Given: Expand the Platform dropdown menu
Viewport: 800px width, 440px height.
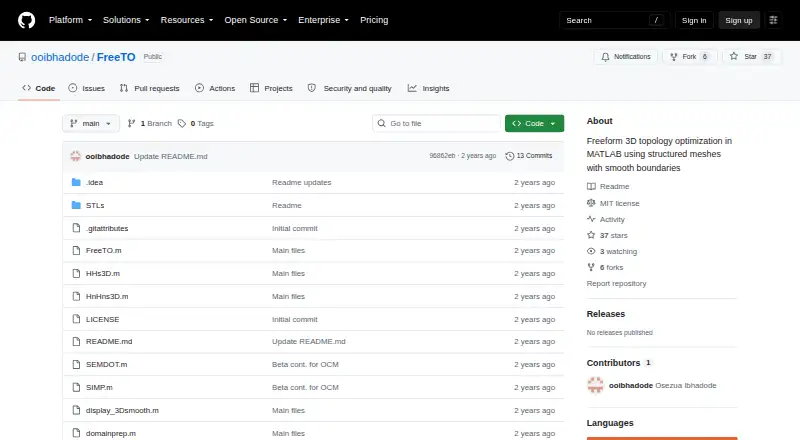Looking at the screenshot, I should pos(70,20).
